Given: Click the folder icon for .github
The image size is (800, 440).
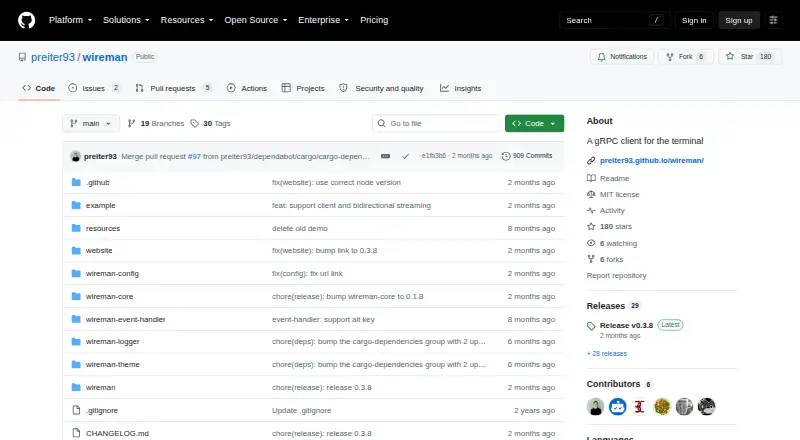Looking at the screenshot, I should click(x=76, y=182).
